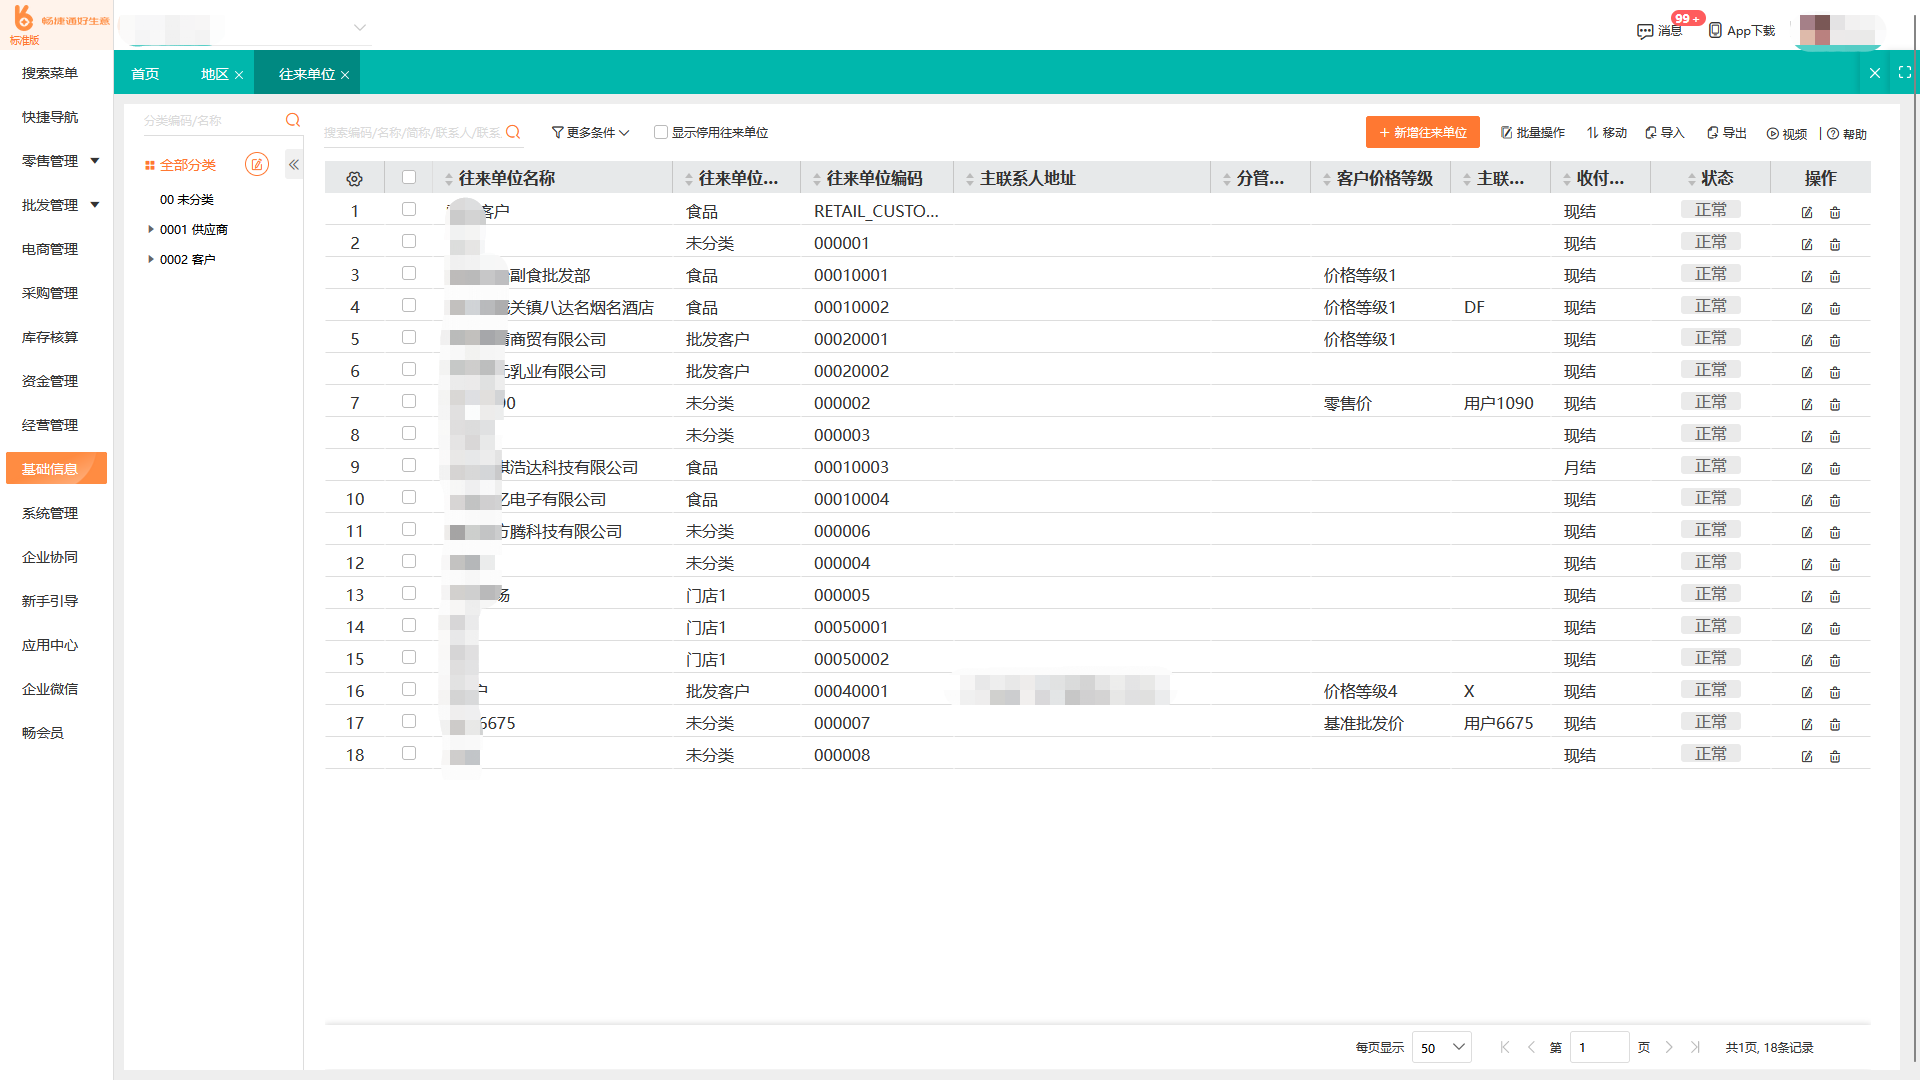Viewport: 1920px width, 1080px height.
Task: Click the 视图 icon
Action: (x=1787, y=131)
